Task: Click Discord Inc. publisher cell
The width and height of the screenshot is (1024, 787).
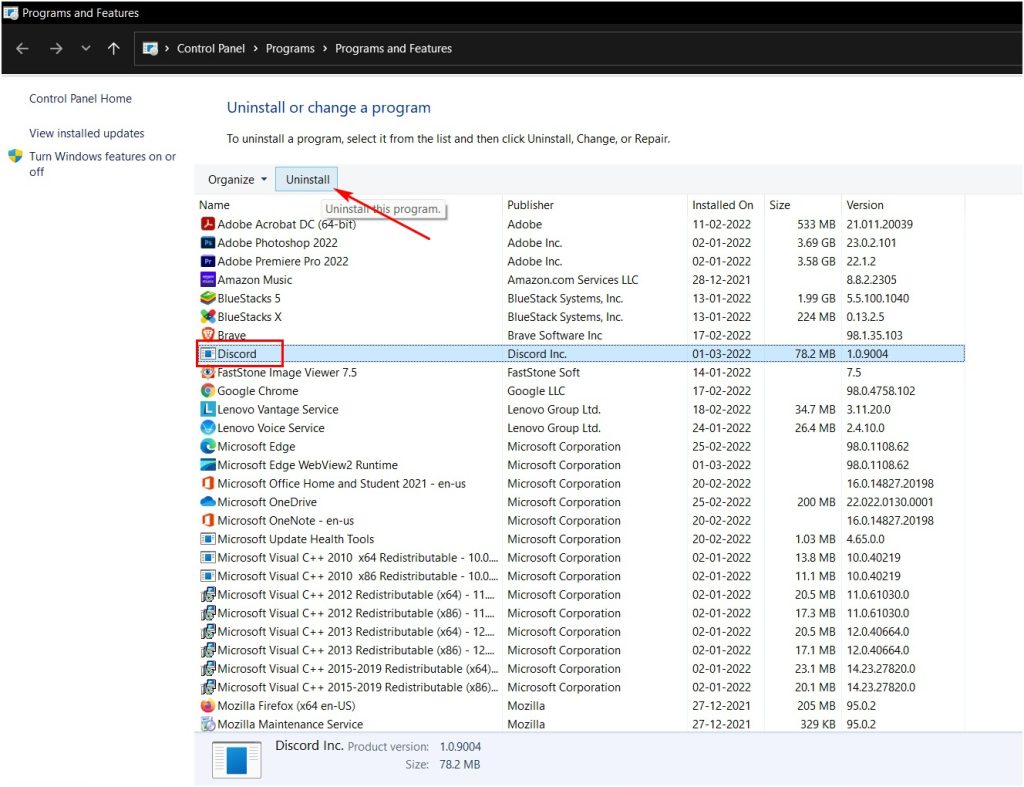Action: tap(537, 354)
